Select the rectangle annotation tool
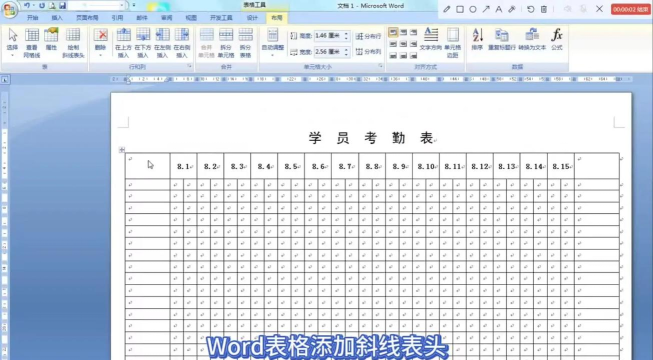This screenshot has width=653, height=360. tap(460, 9)
